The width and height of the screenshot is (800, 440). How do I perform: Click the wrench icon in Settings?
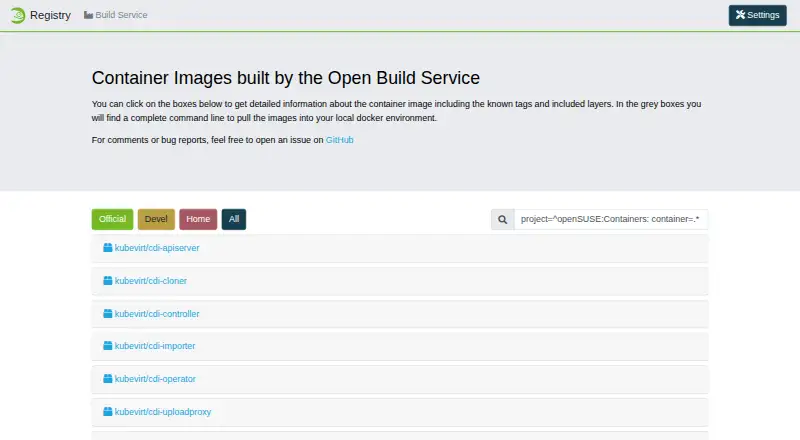coord(740,15)
